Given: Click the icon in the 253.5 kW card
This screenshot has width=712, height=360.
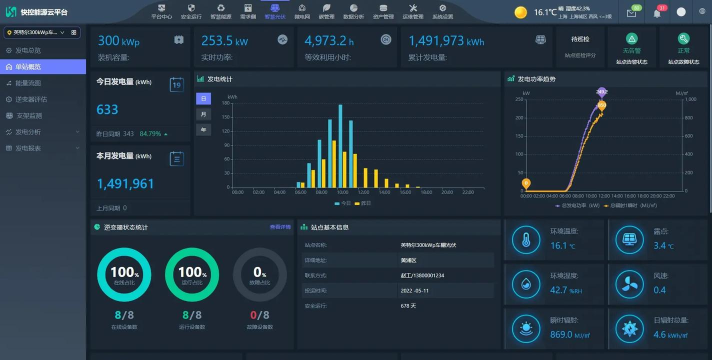Looking at the screenshot, I should pos(282,40).
